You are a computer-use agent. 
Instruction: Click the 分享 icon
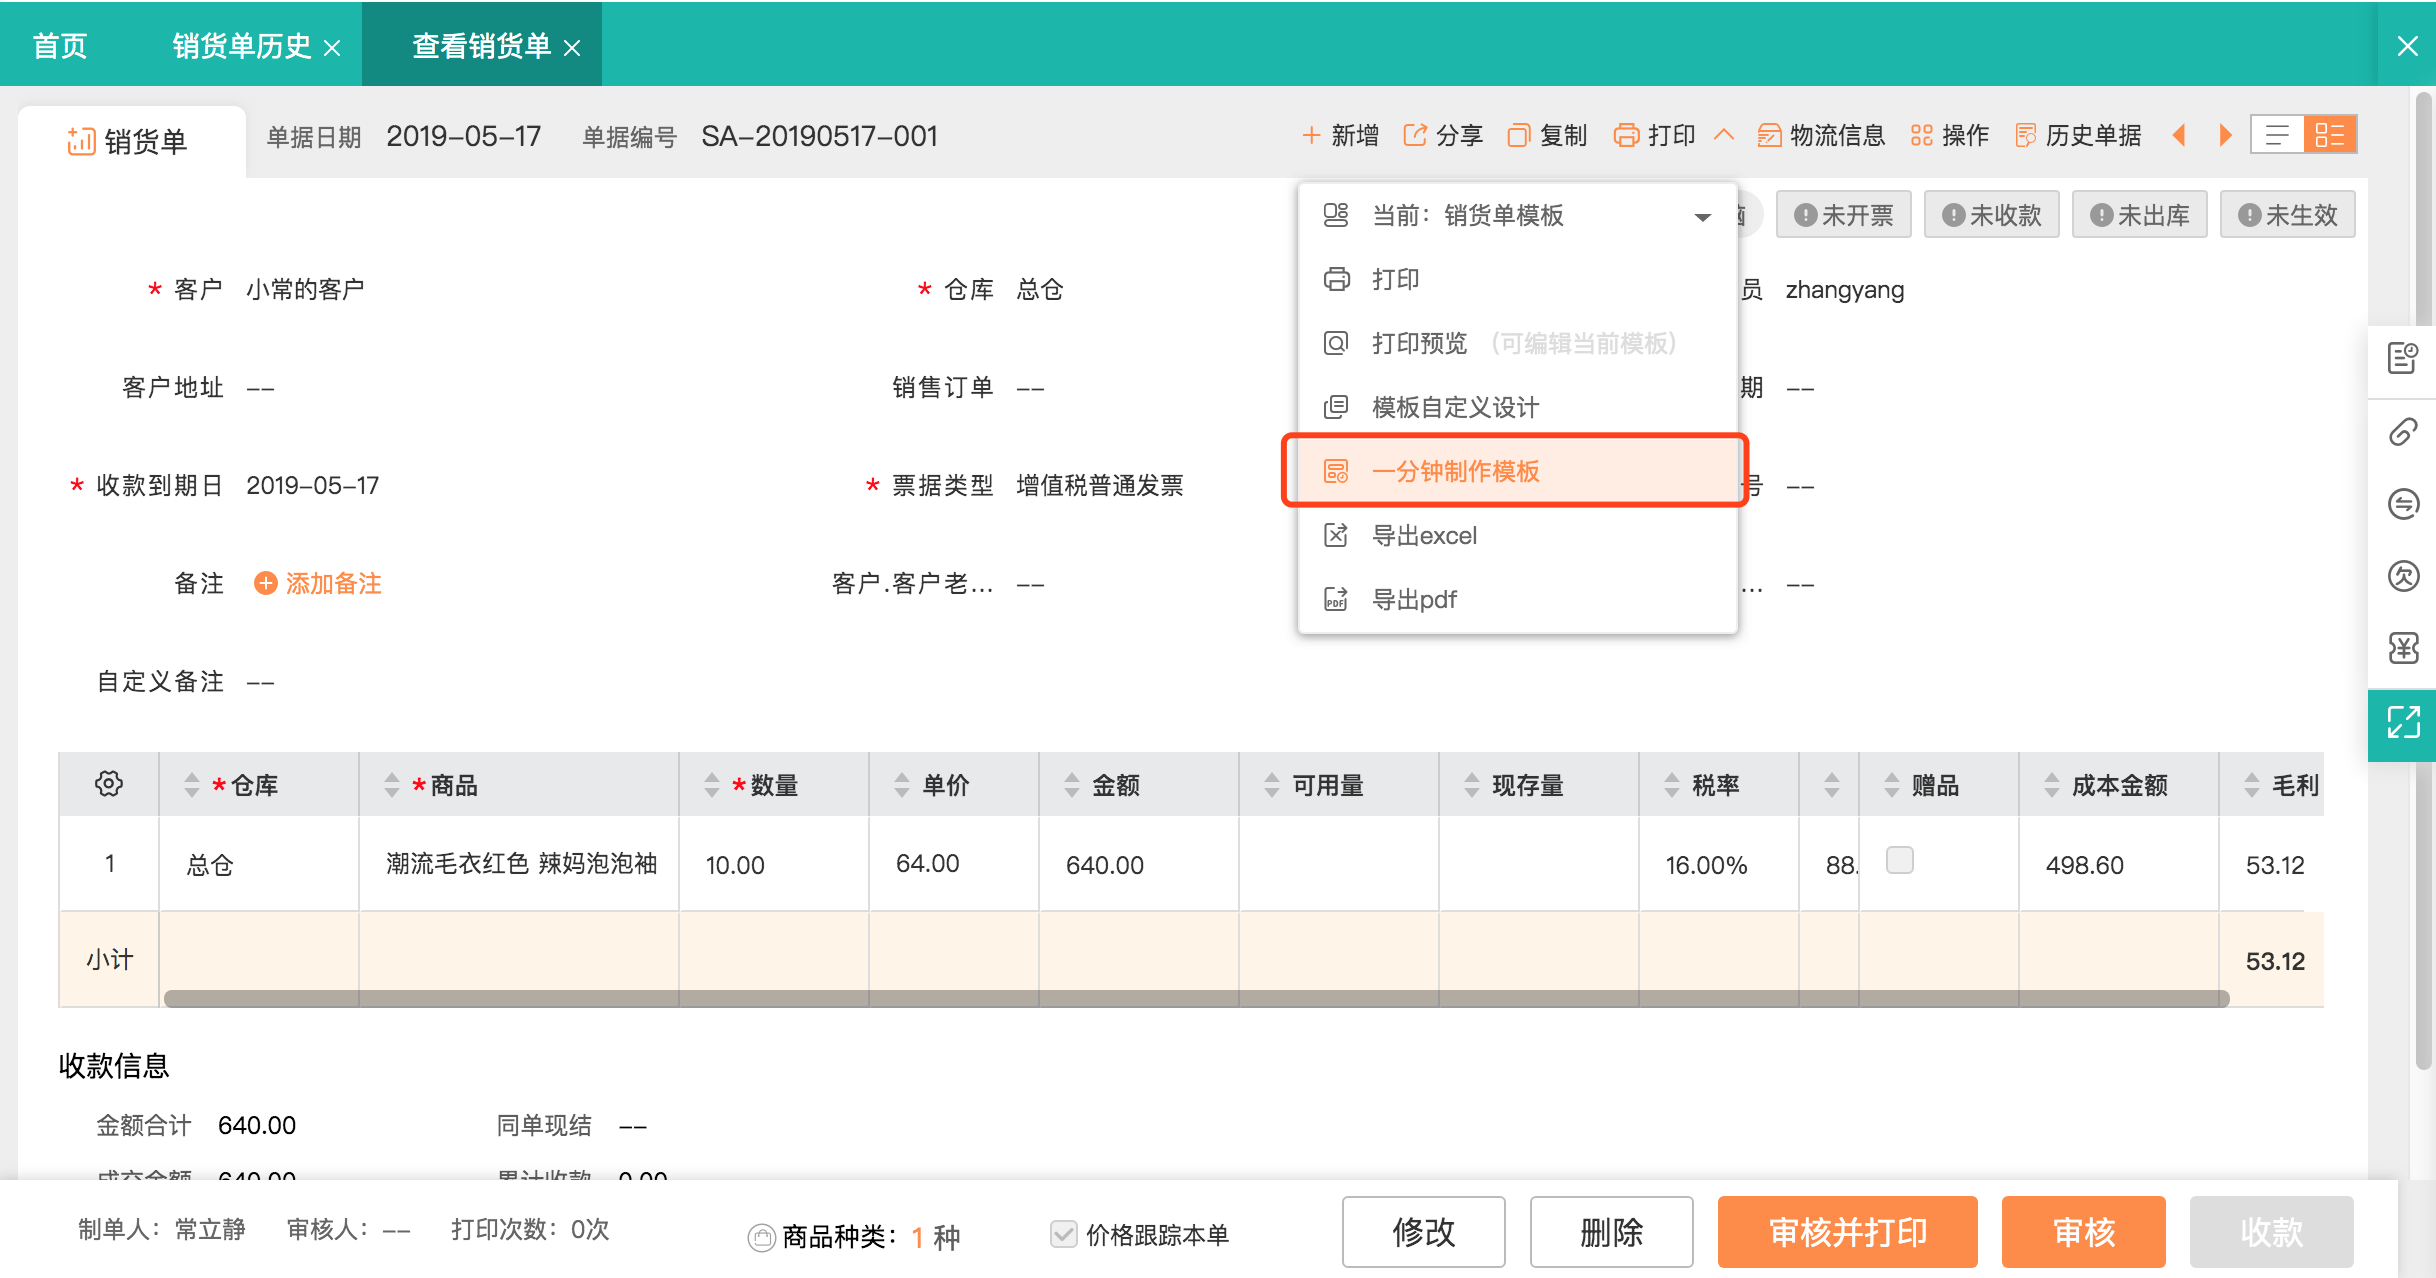[x=1413, y=135]
